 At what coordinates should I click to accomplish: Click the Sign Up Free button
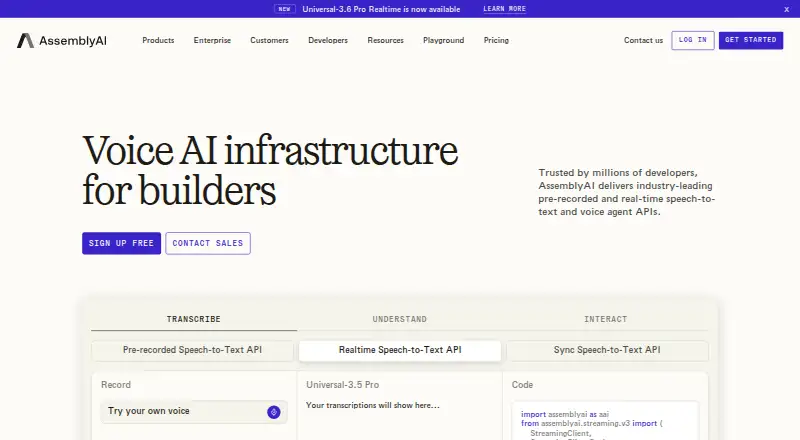[x=121, y=243]
